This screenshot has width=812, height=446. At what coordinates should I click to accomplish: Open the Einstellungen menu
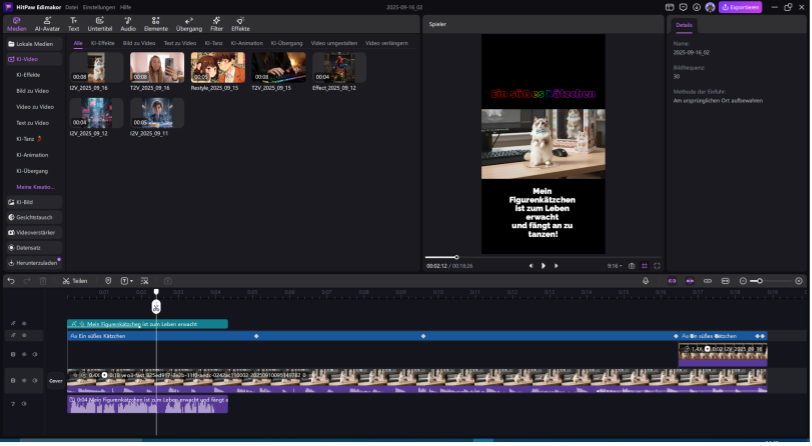[x=99, y=7]
